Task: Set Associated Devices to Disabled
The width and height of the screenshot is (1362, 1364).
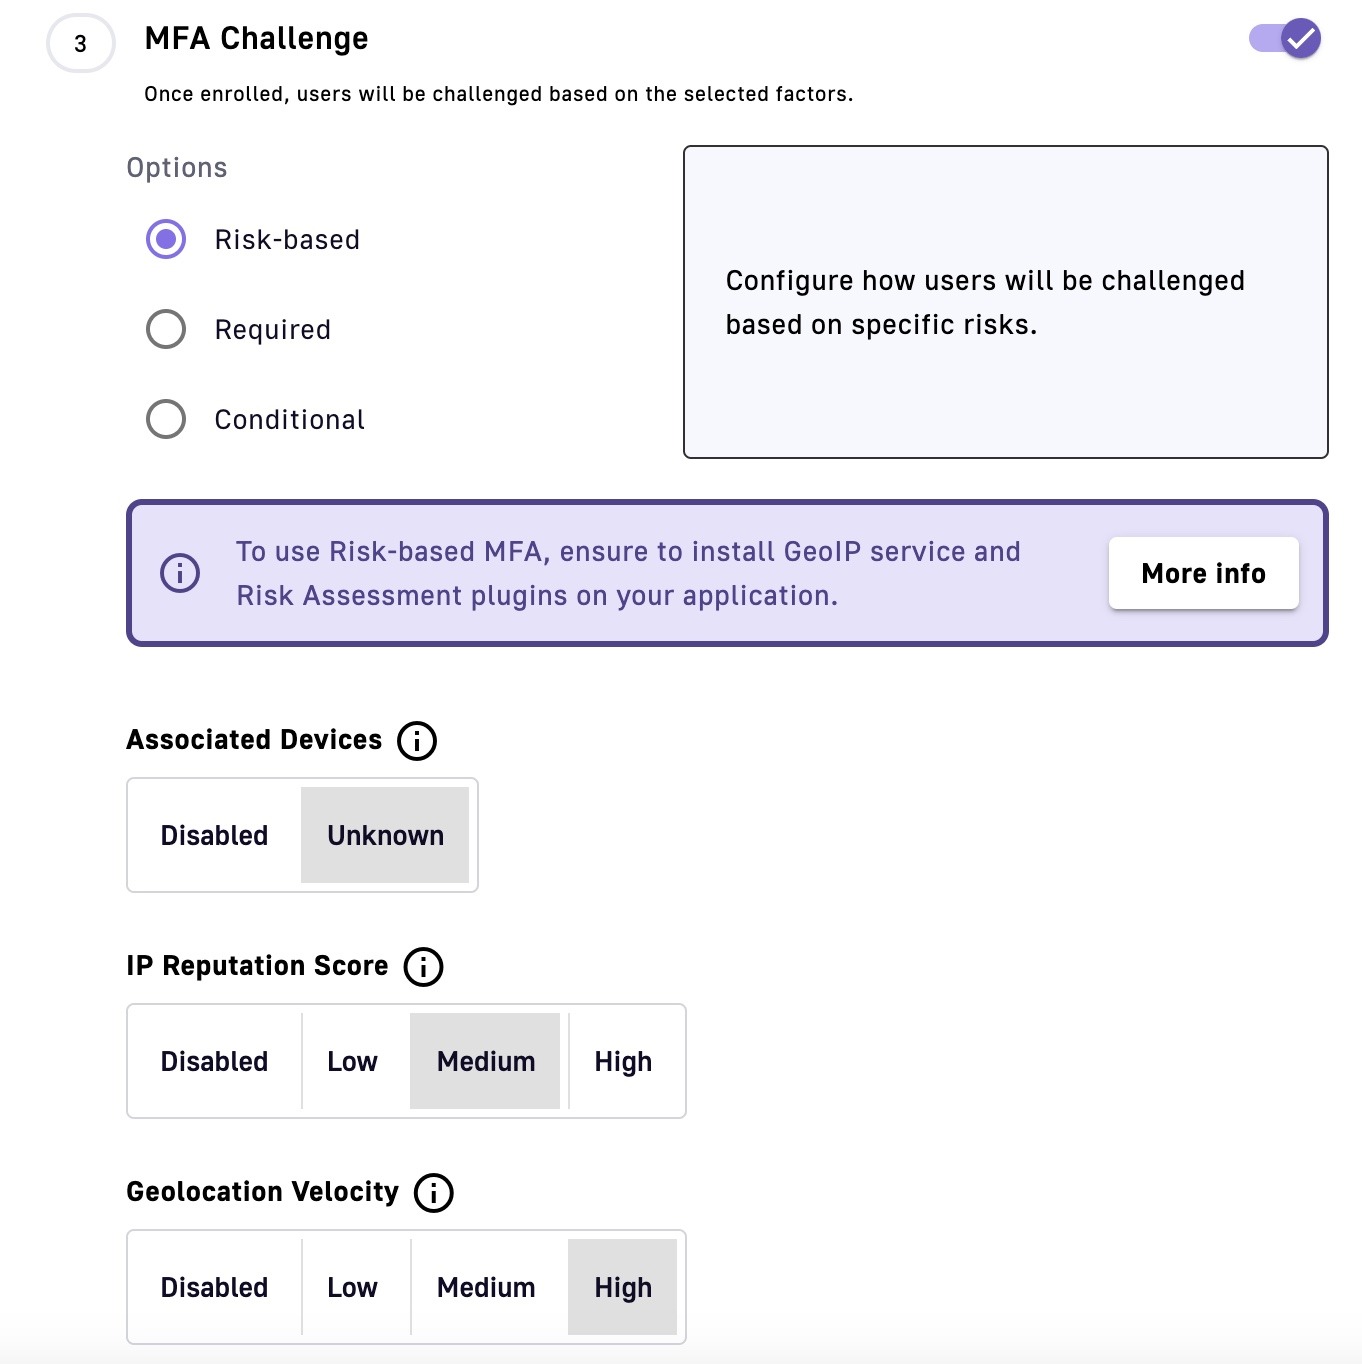Action: [x=213, y=835]
